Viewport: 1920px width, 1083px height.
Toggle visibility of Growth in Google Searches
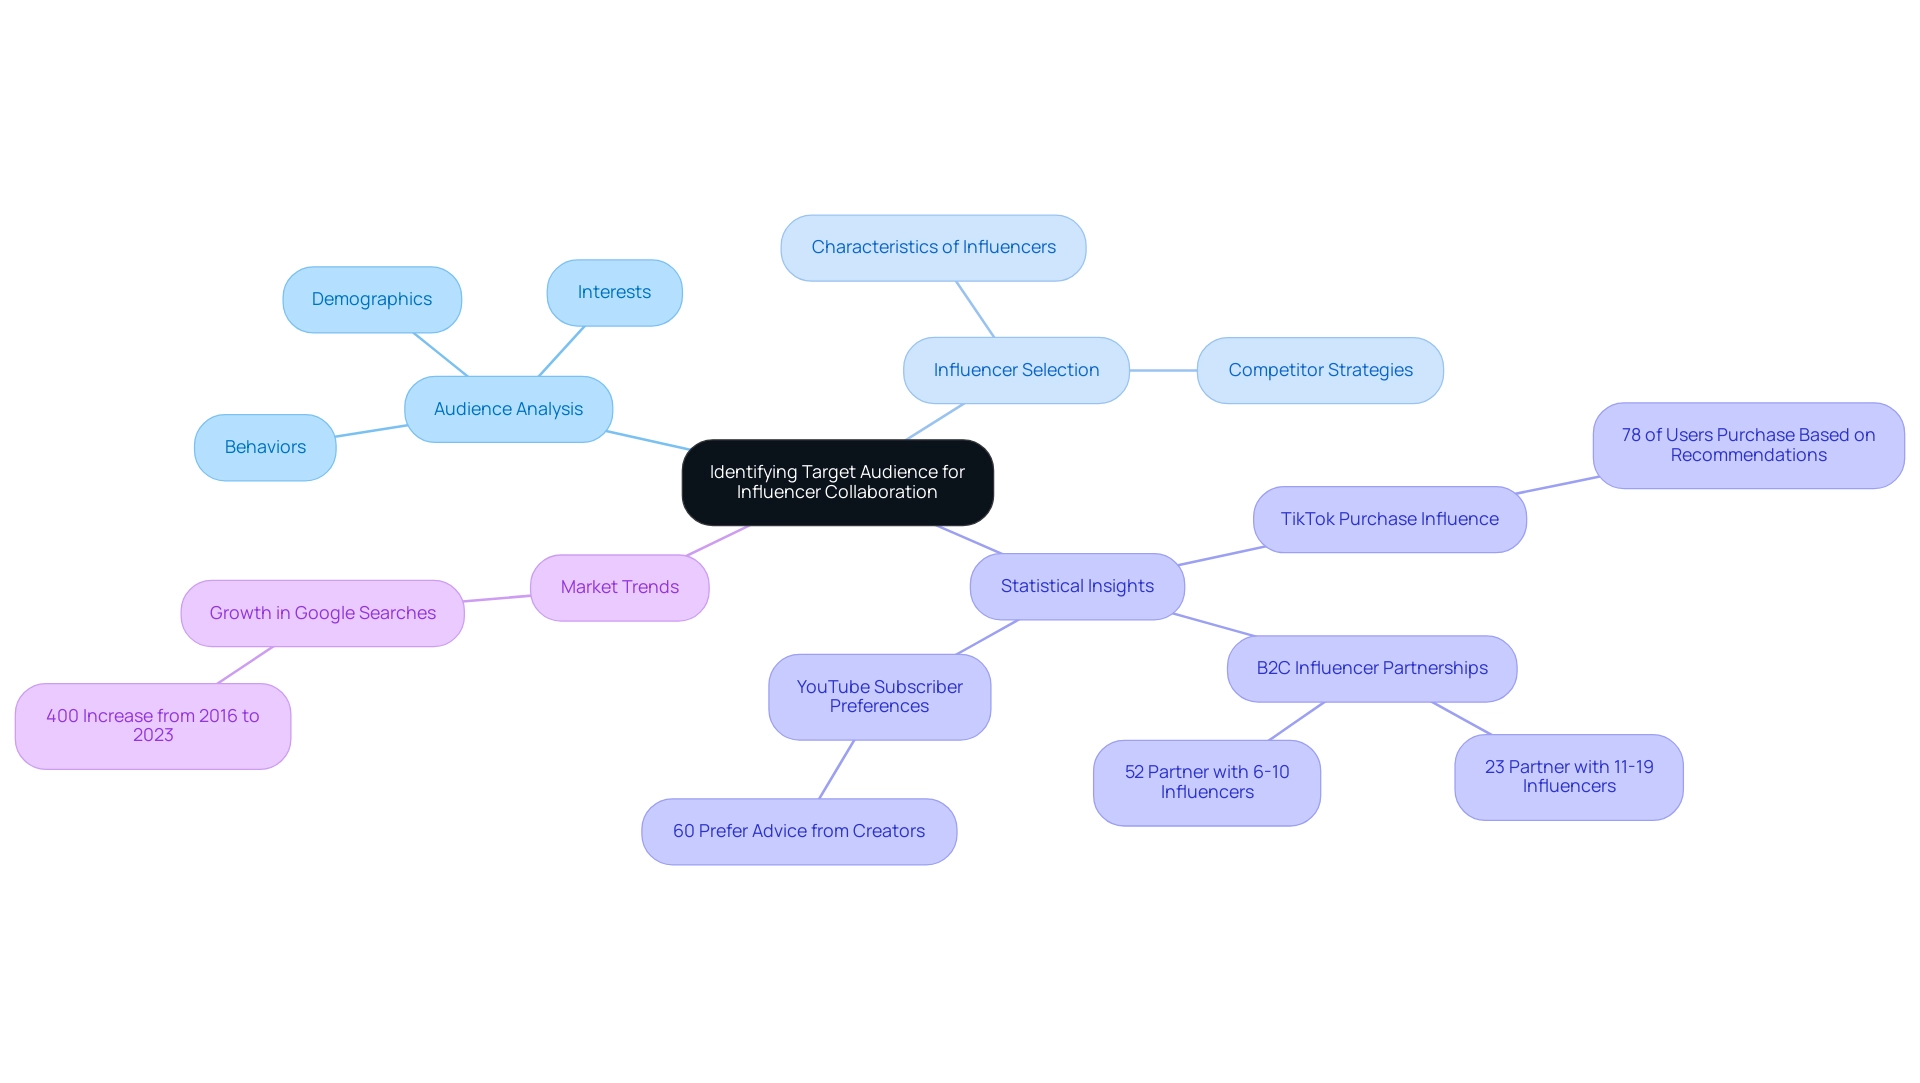point(323,611)
